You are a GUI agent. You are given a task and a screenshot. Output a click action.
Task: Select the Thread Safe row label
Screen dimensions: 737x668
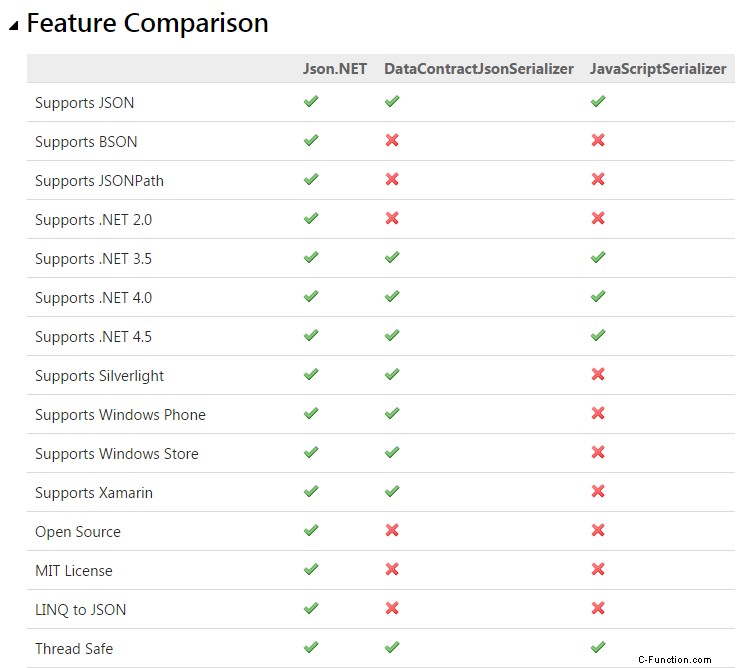tap(74, 649)
